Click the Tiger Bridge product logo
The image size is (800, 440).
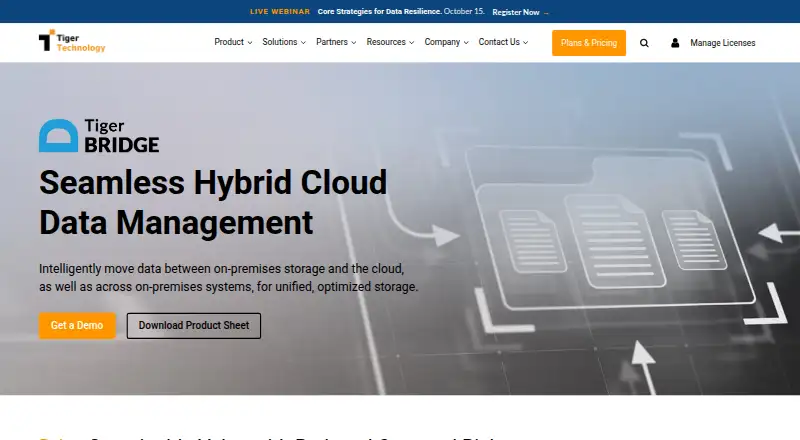(x=99, y=136)
